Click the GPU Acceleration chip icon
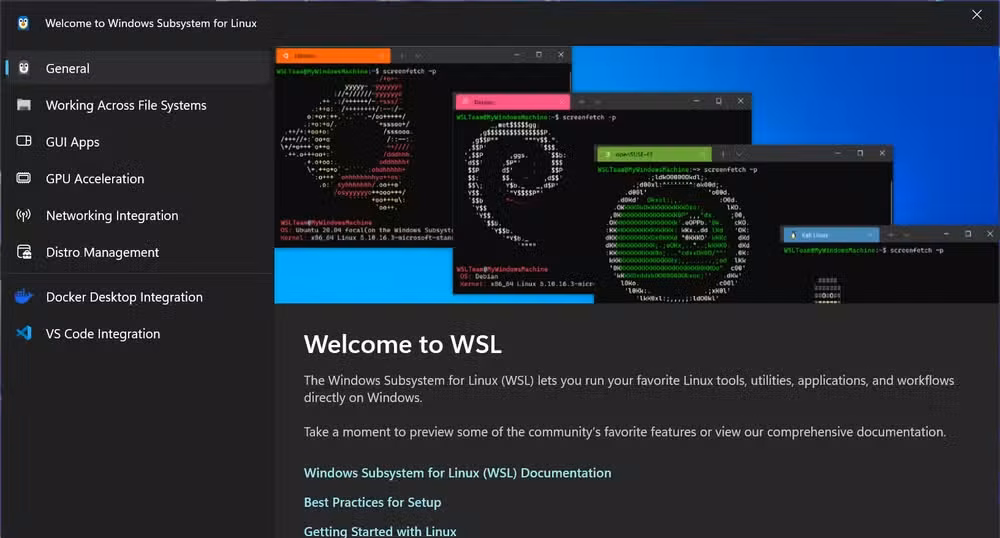 click(24, 178)
